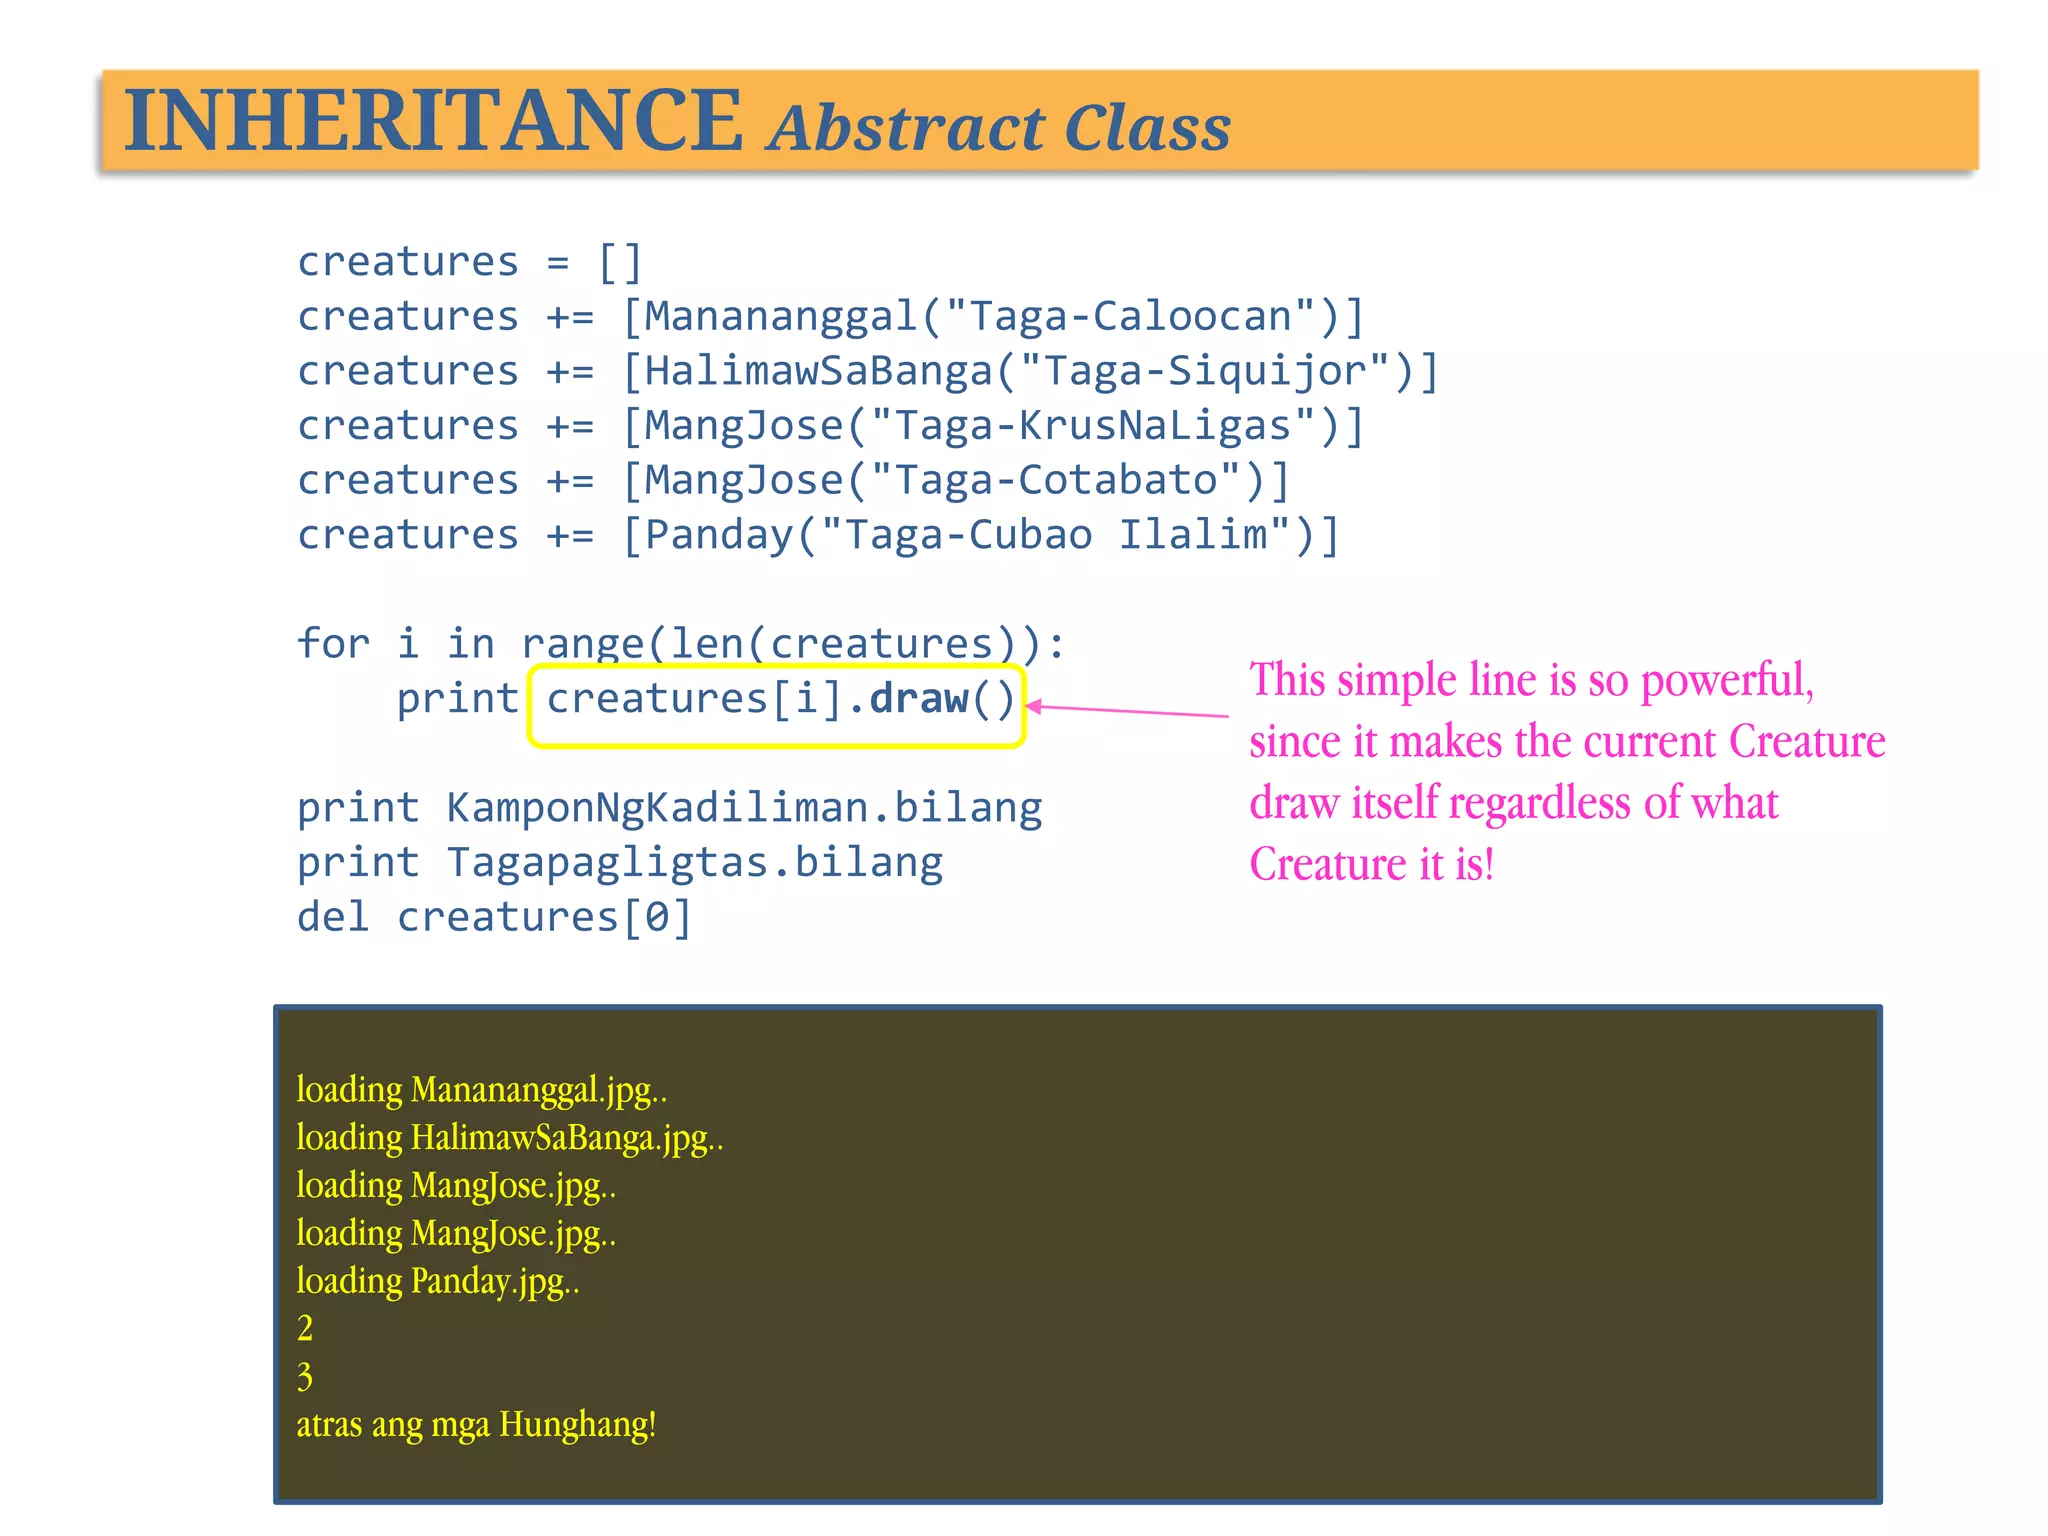Click the Manananggal Taga-Caloocan code line
2048x1536 pixels.
pyautogui.click(x=830, y=317)
